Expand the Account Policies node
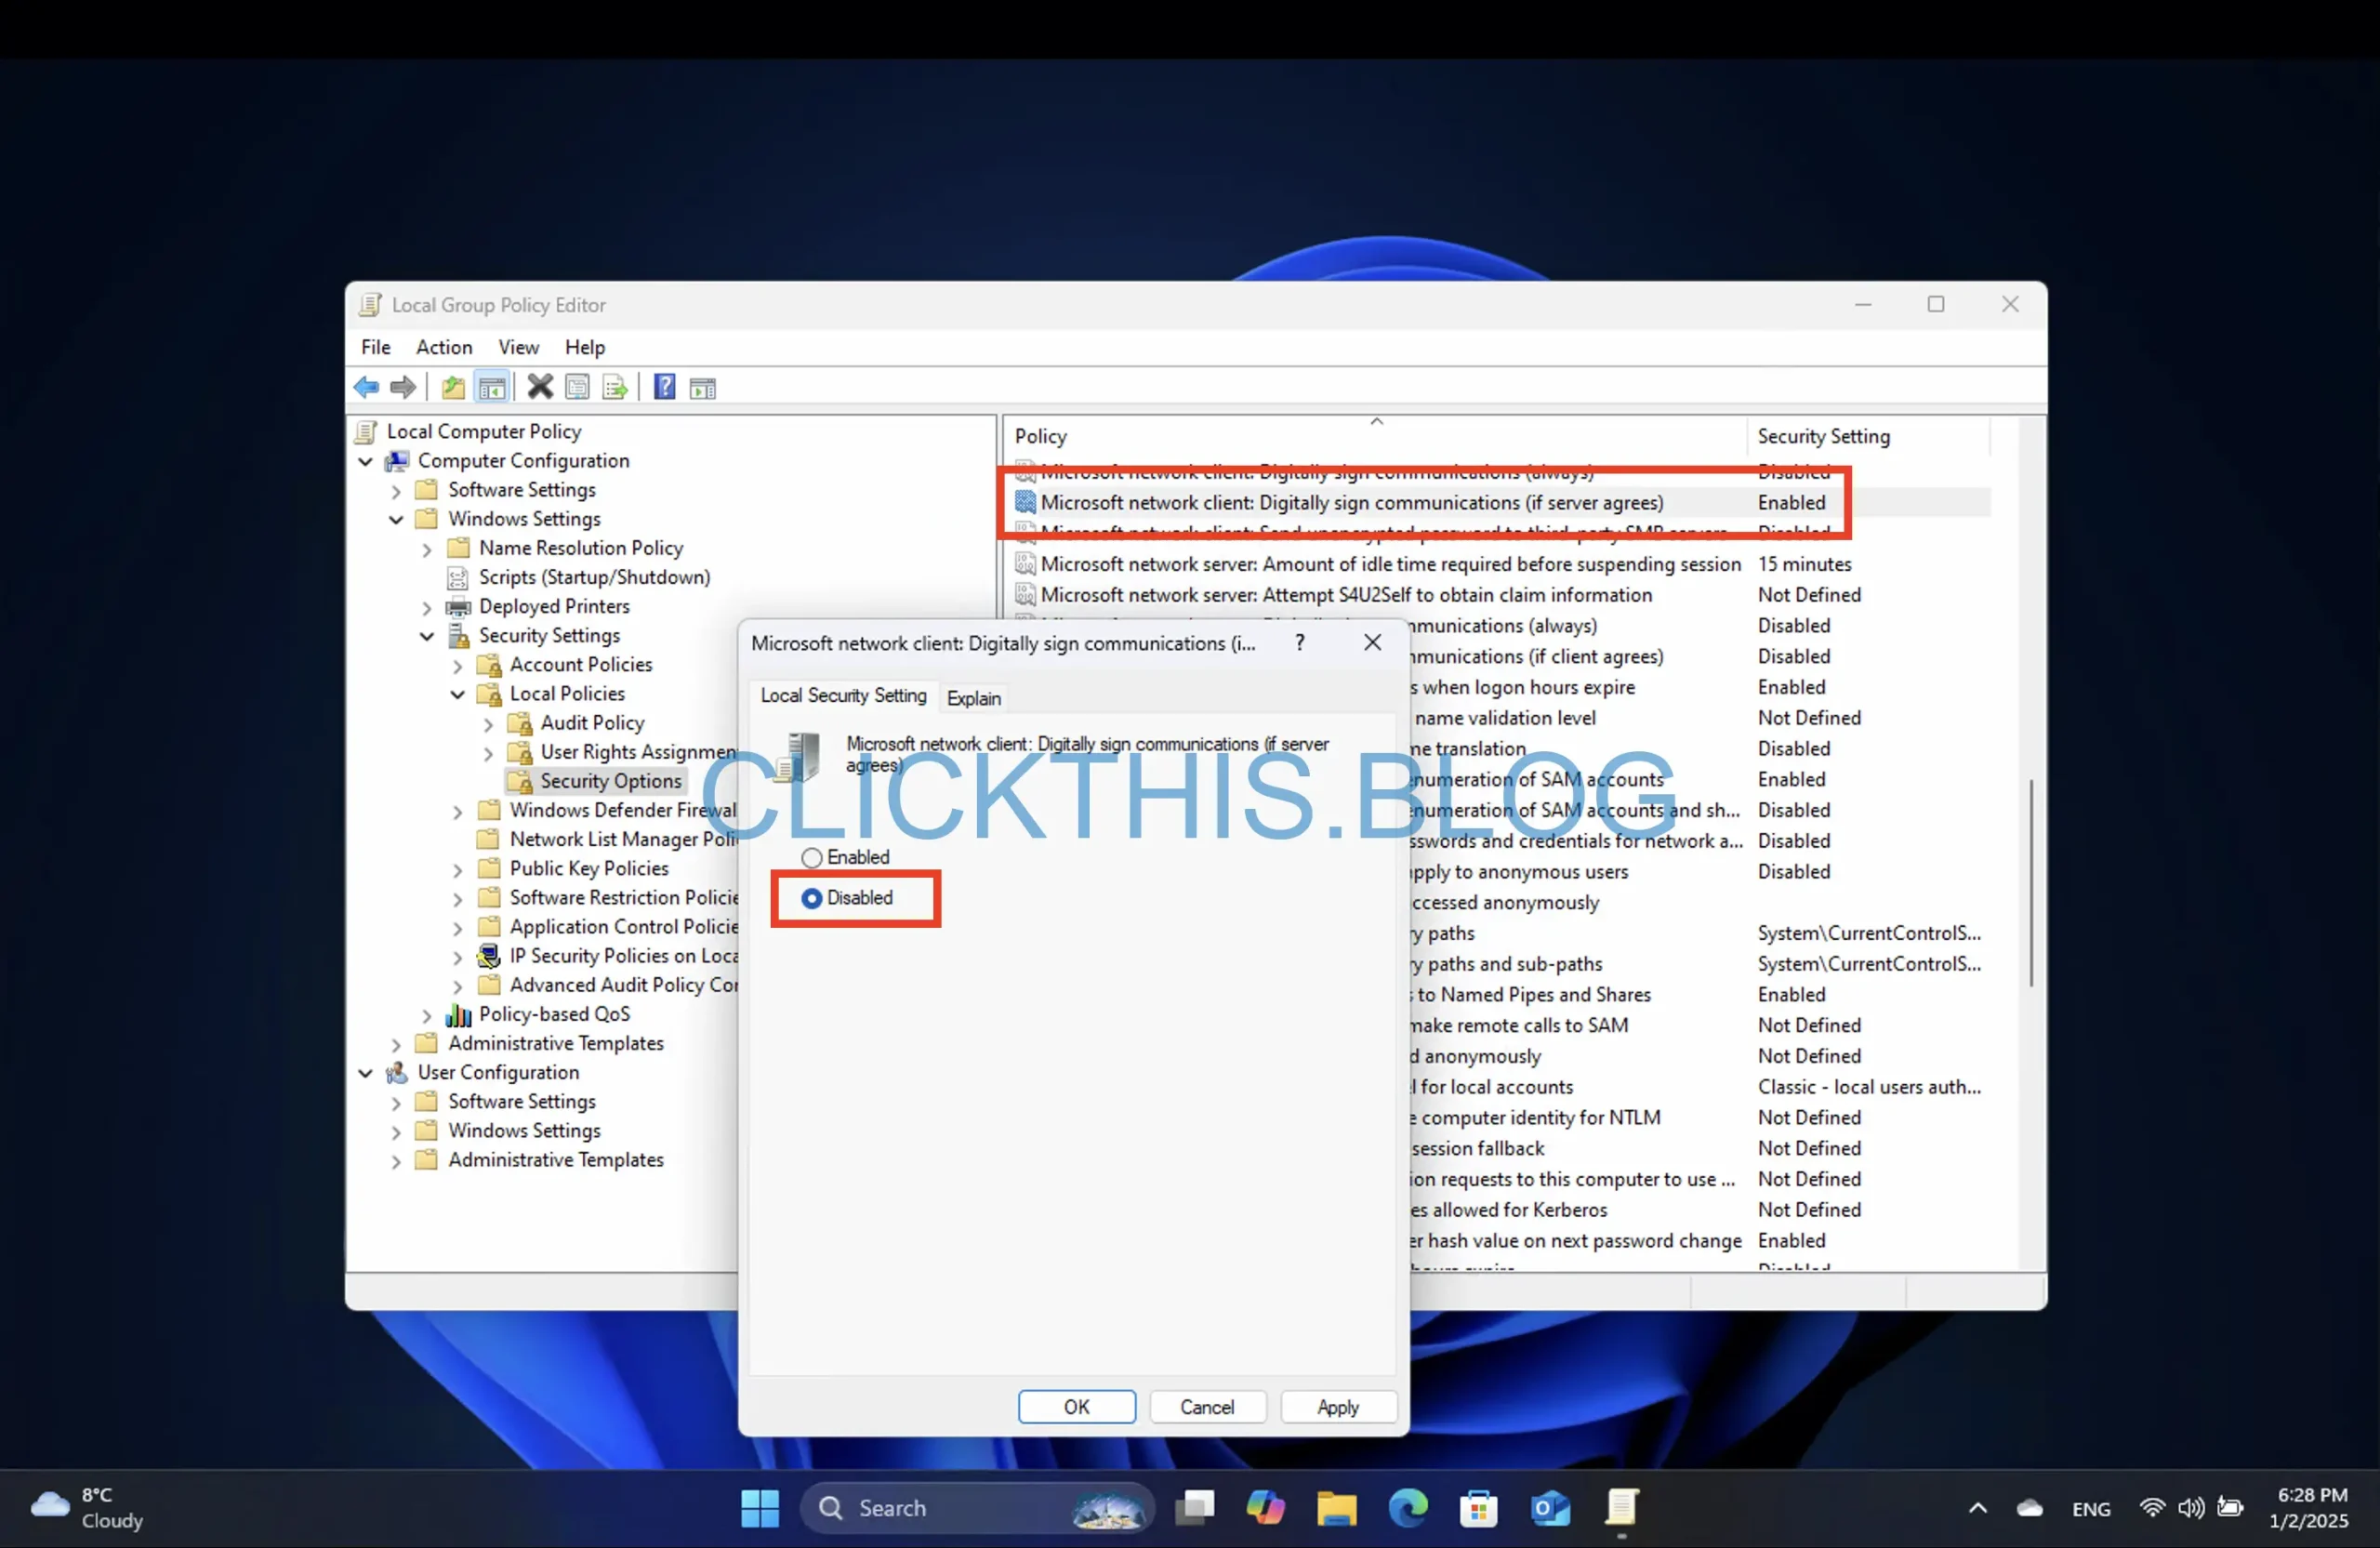The image size is (2380, 1548). pyautogui.click(x=458, y=665)
